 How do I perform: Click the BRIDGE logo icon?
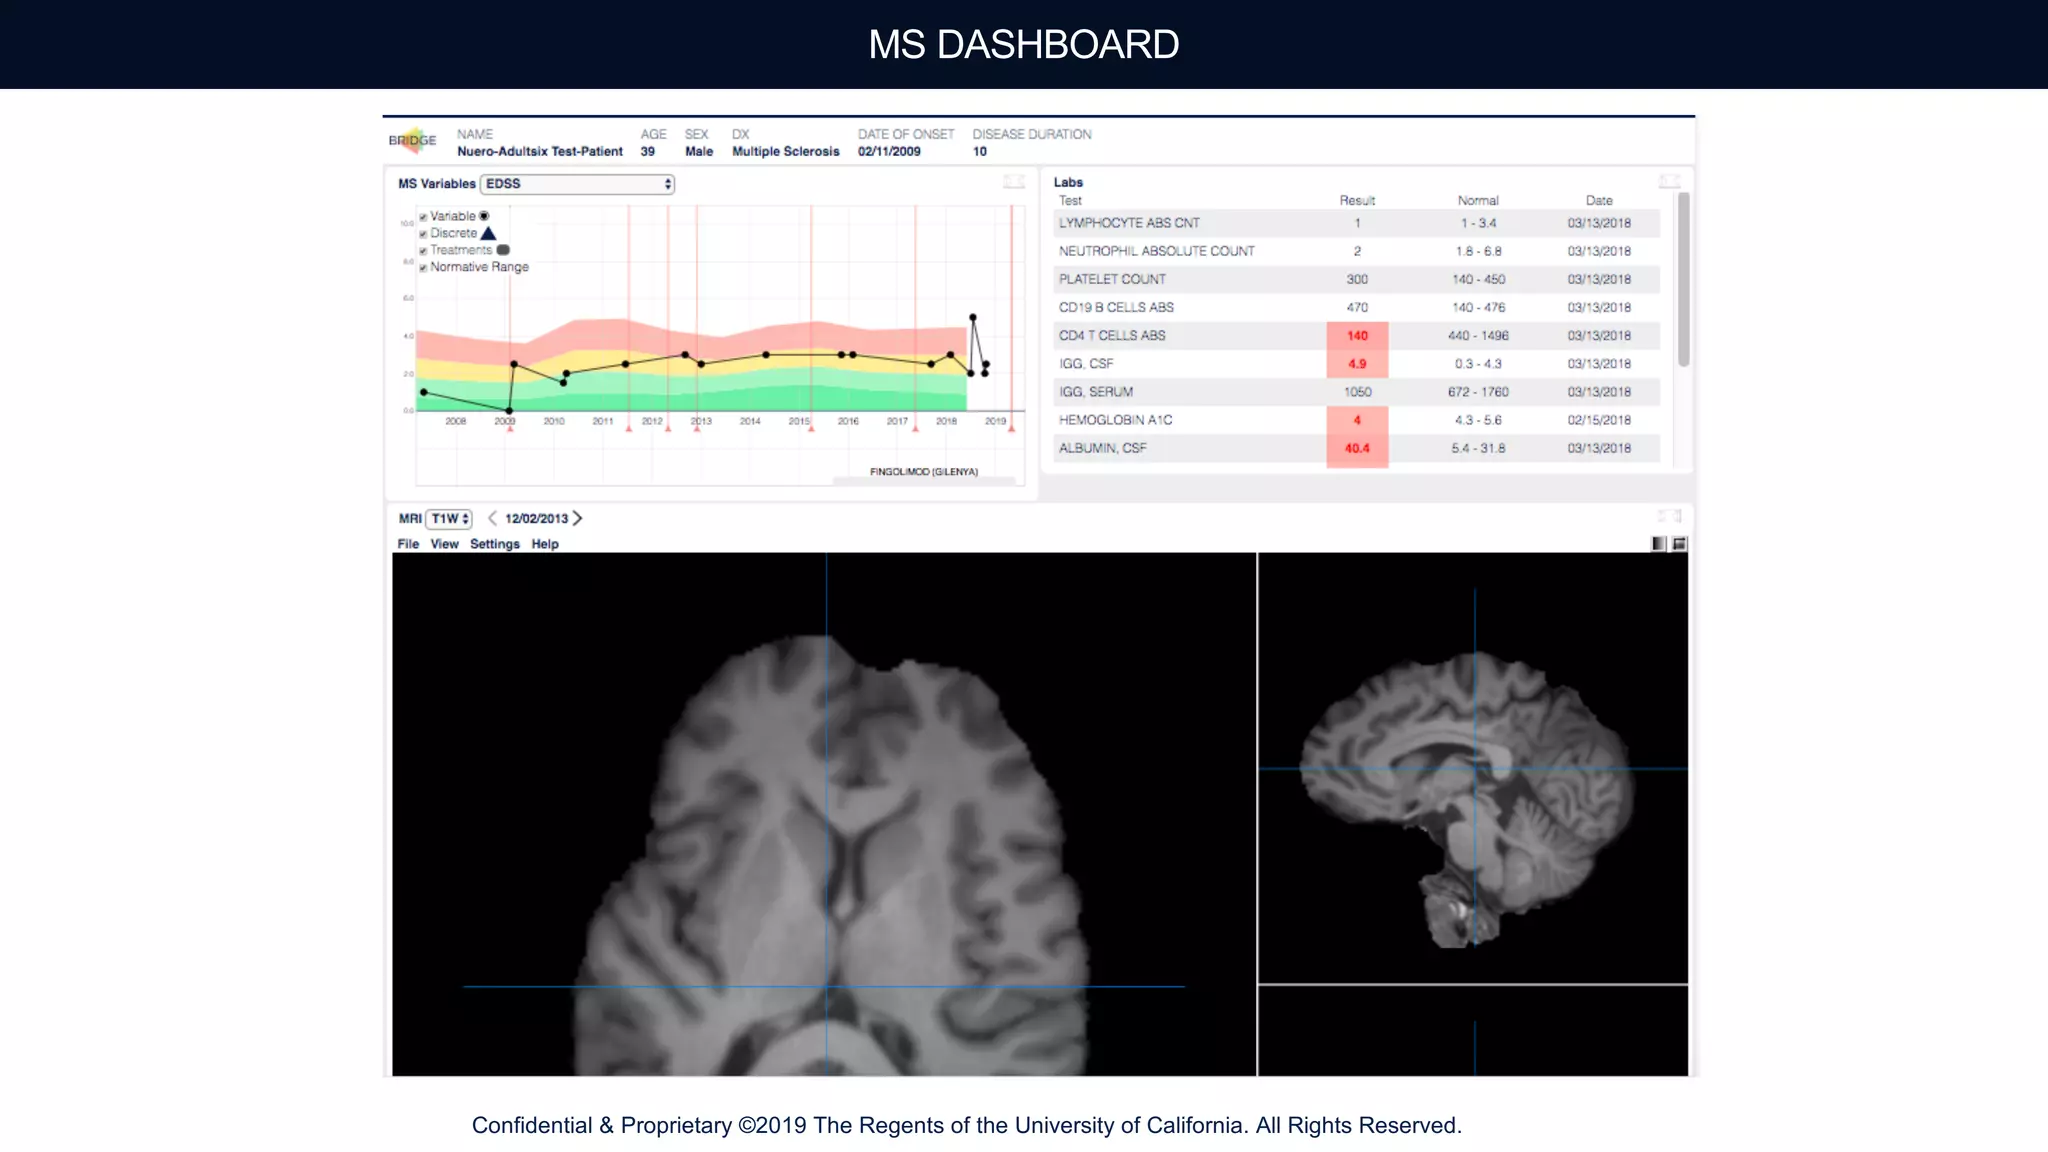[x=413, y=139]
